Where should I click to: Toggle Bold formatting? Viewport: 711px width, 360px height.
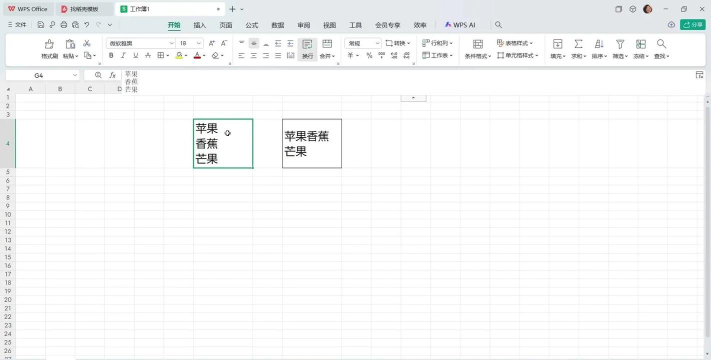pos(111,55)
